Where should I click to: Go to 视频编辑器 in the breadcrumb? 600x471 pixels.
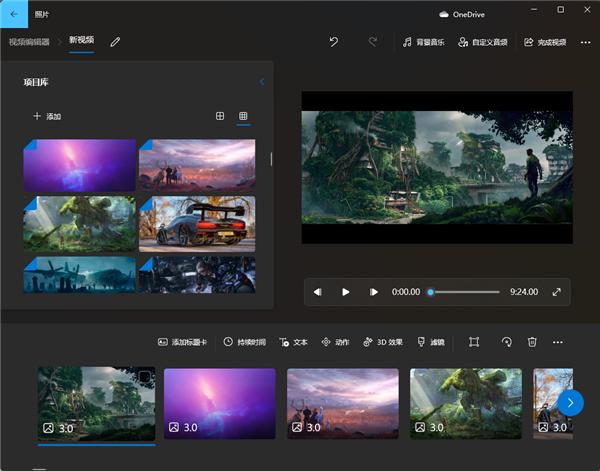tap(29, 42)
